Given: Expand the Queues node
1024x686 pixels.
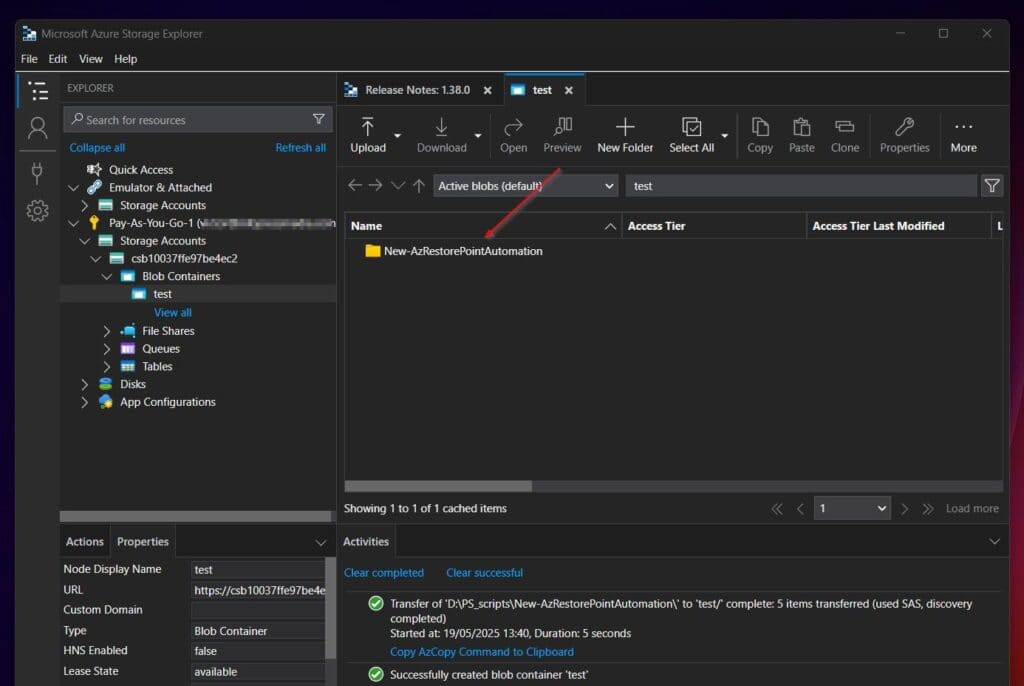Looking at the screenshot, I should [x=106, y=349].
